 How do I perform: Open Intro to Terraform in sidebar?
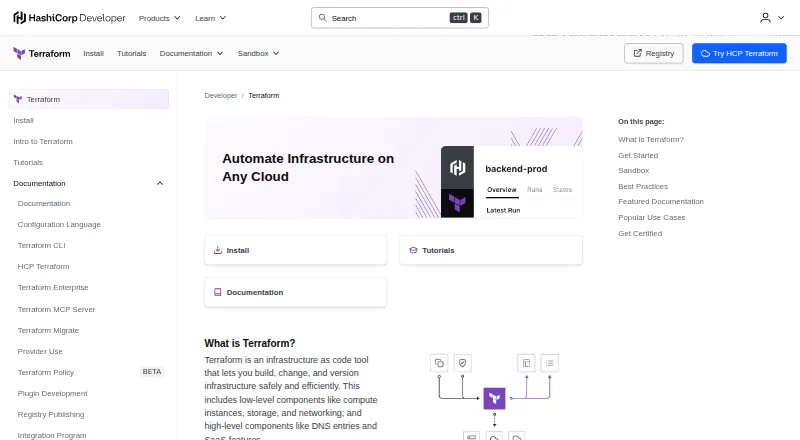[43, 141]
